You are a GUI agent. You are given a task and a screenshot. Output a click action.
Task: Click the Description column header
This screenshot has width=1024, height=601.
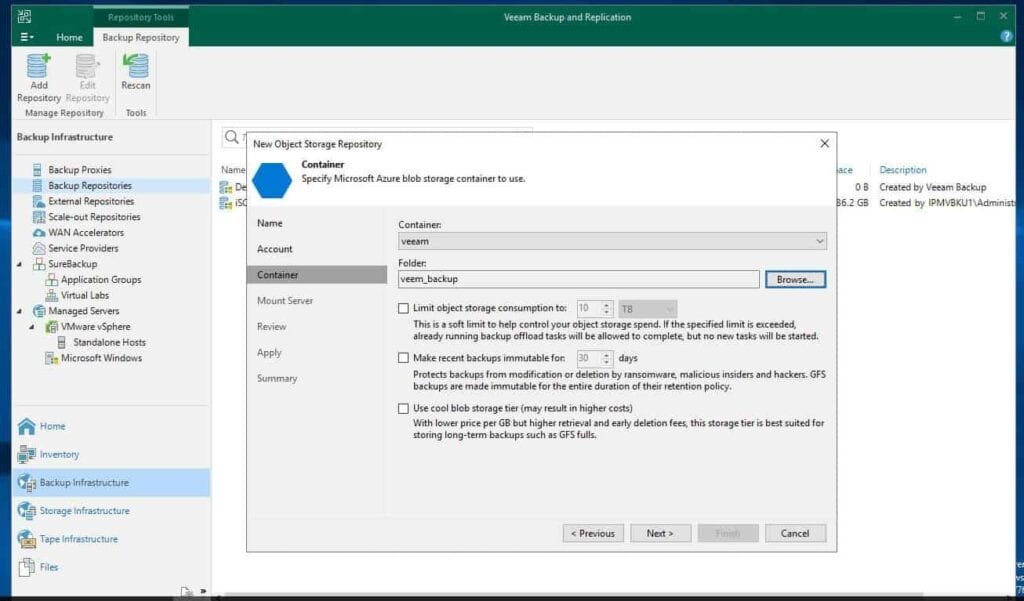pyautogui.click(x=903, y=170)
